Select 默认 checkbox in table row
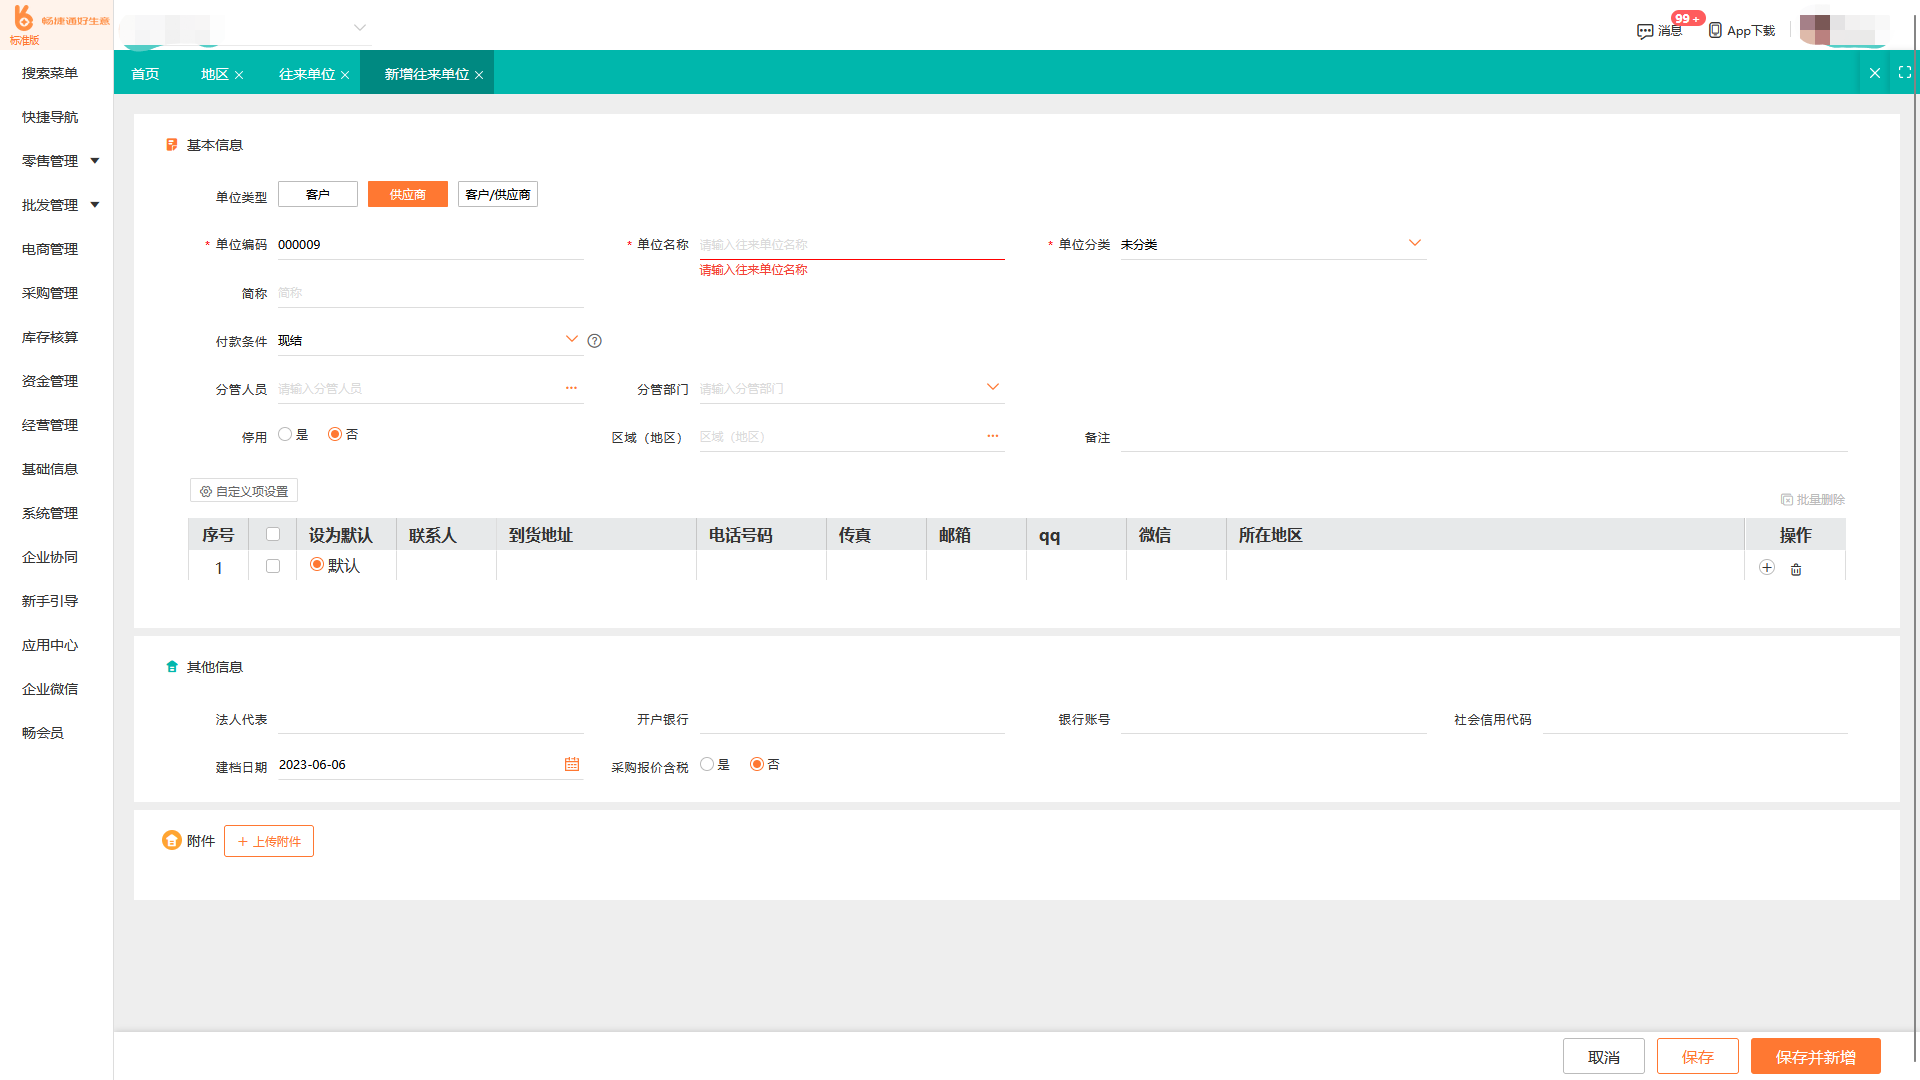 click(x=272, y=567)
